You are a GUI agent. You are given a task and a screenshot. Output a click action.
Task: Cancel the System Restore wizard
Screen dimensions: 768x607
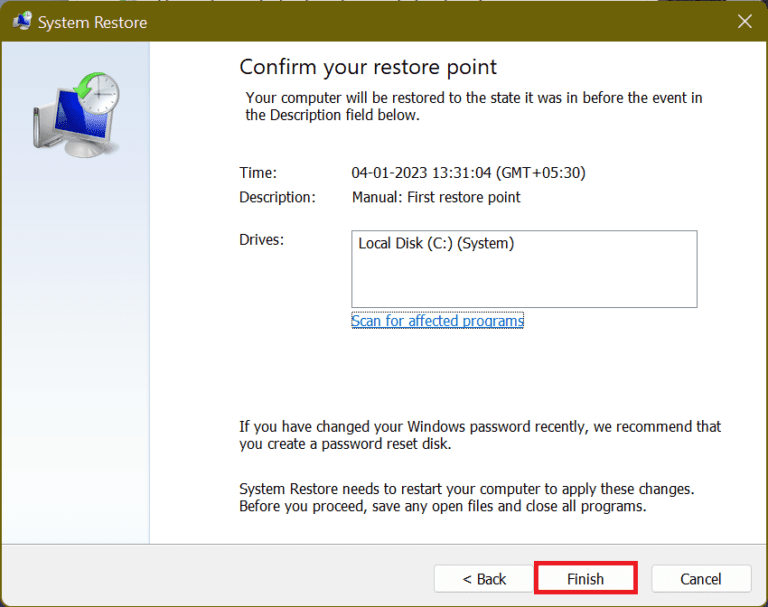click(701, 579)
